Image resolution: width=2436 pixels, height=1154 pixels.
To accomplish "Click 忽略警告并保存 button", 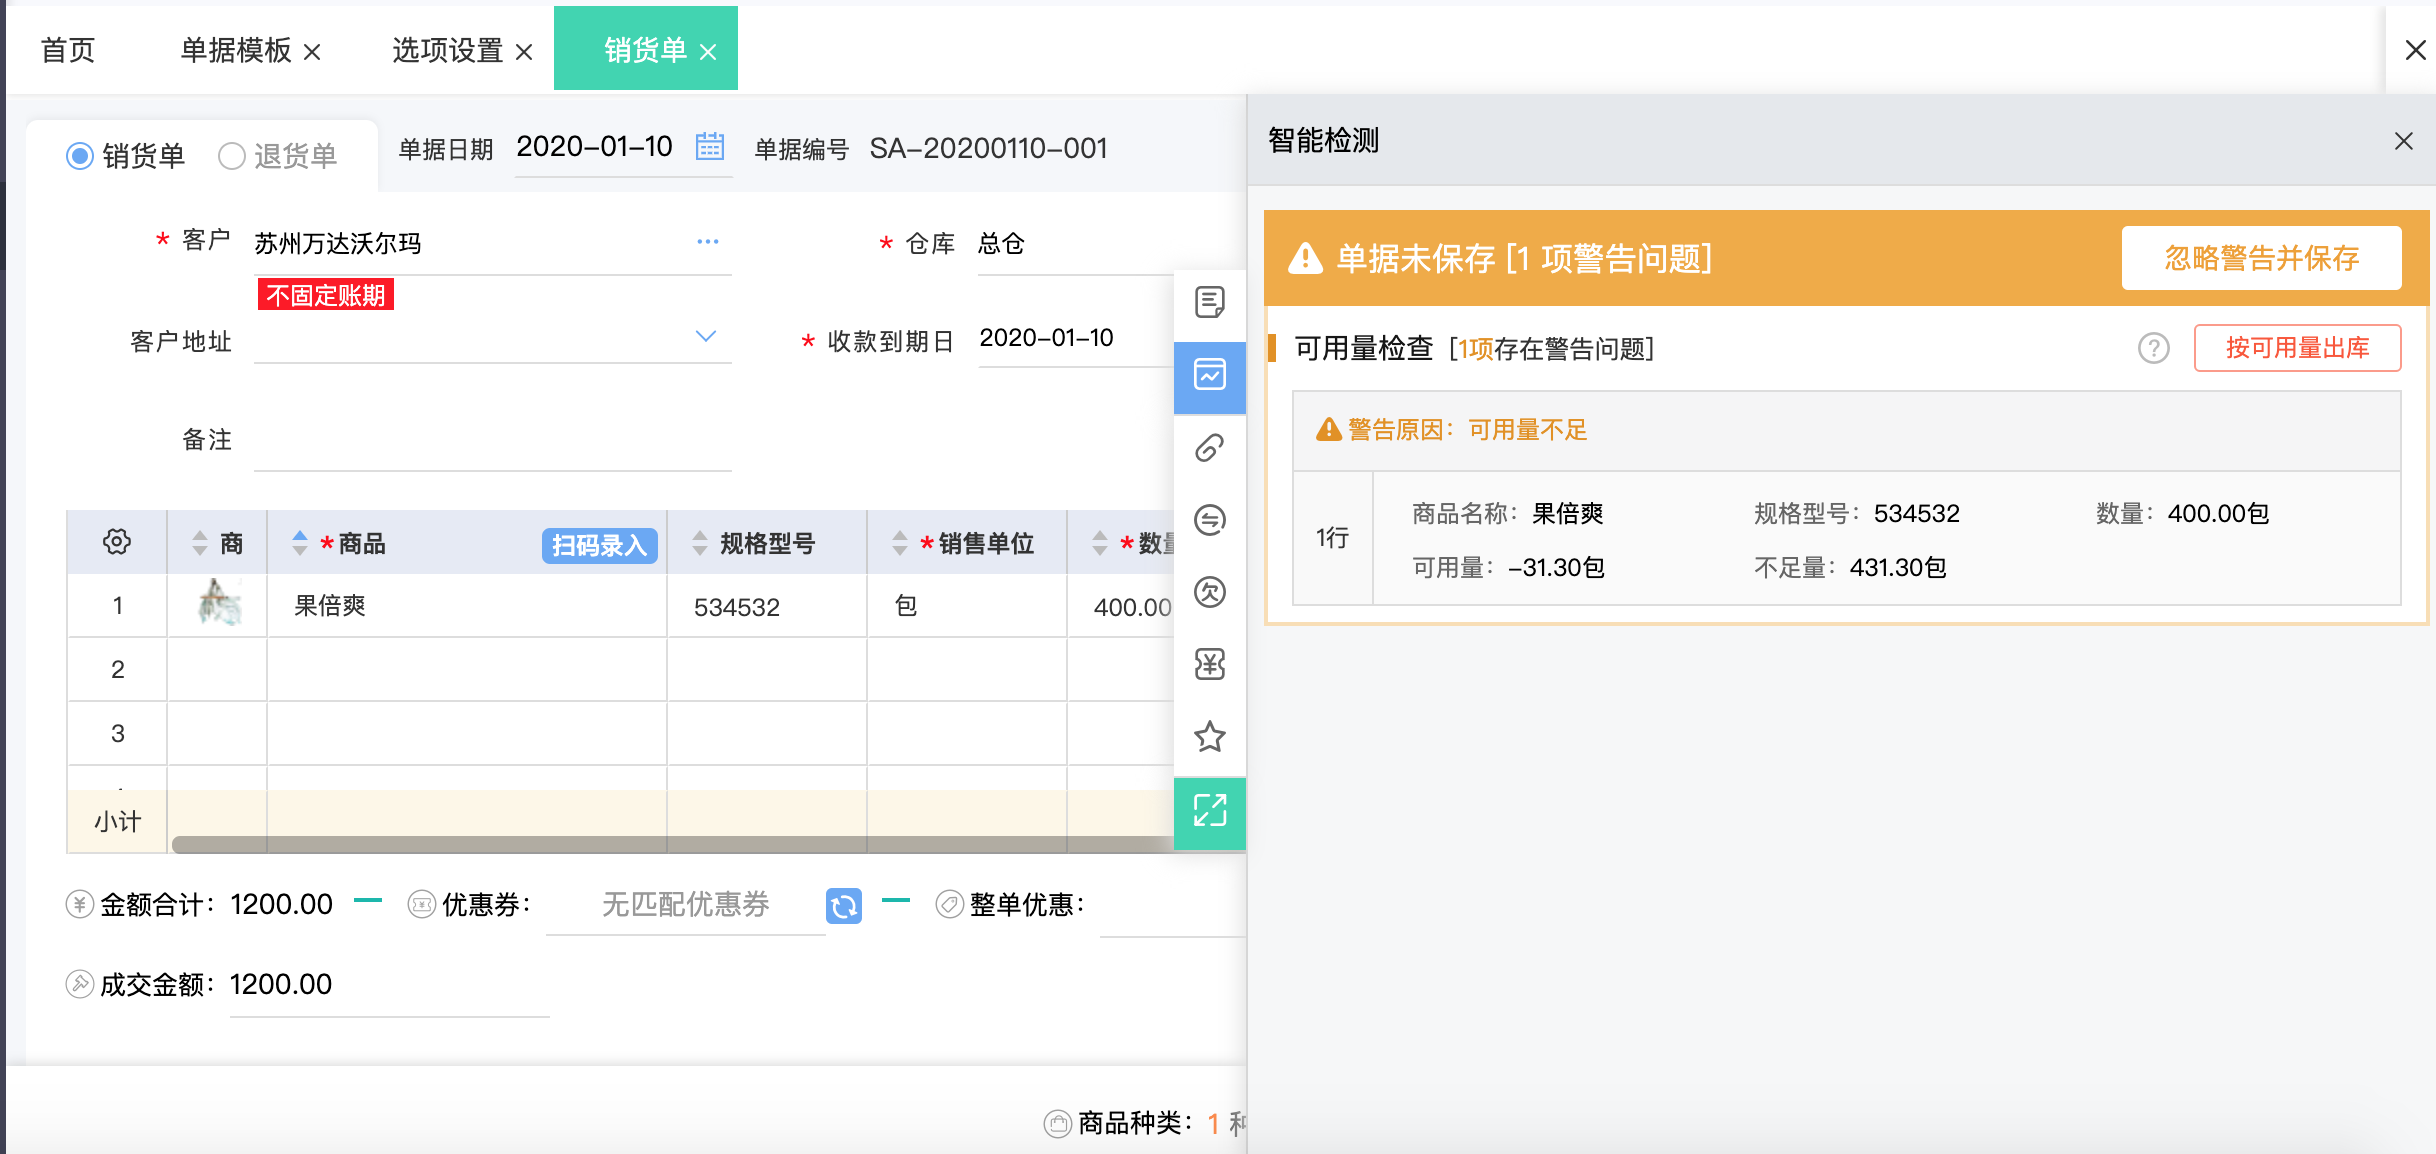I will pos(2260,259).
